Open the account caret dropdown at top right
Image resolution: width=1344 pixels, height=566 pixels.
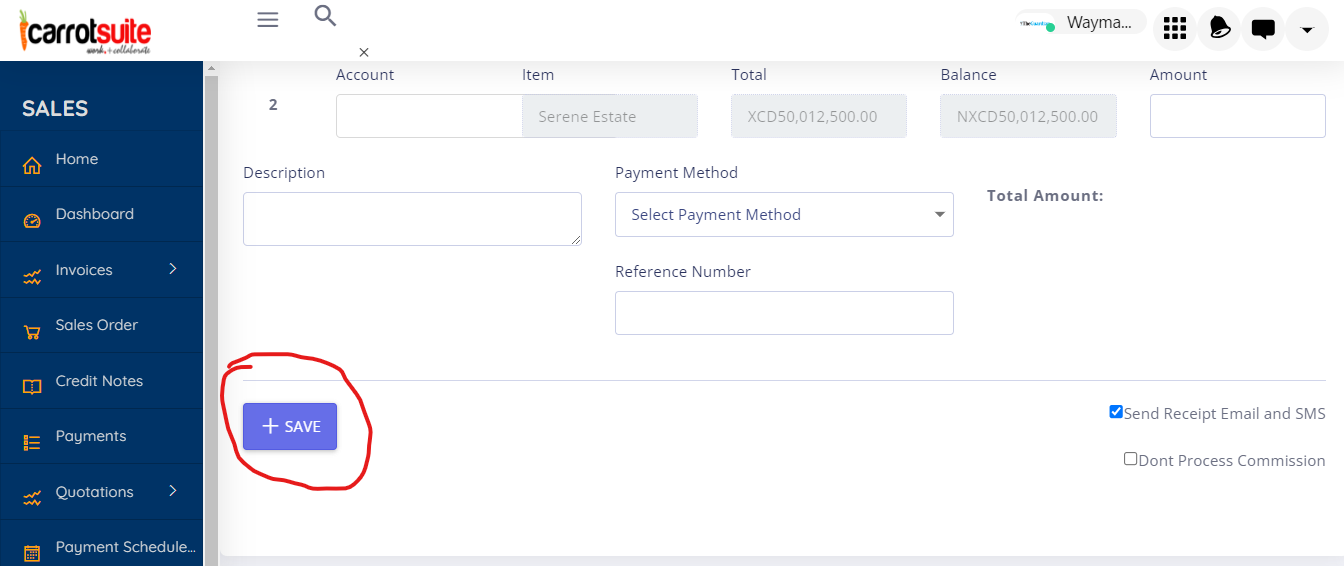[x=1306, y=29]
